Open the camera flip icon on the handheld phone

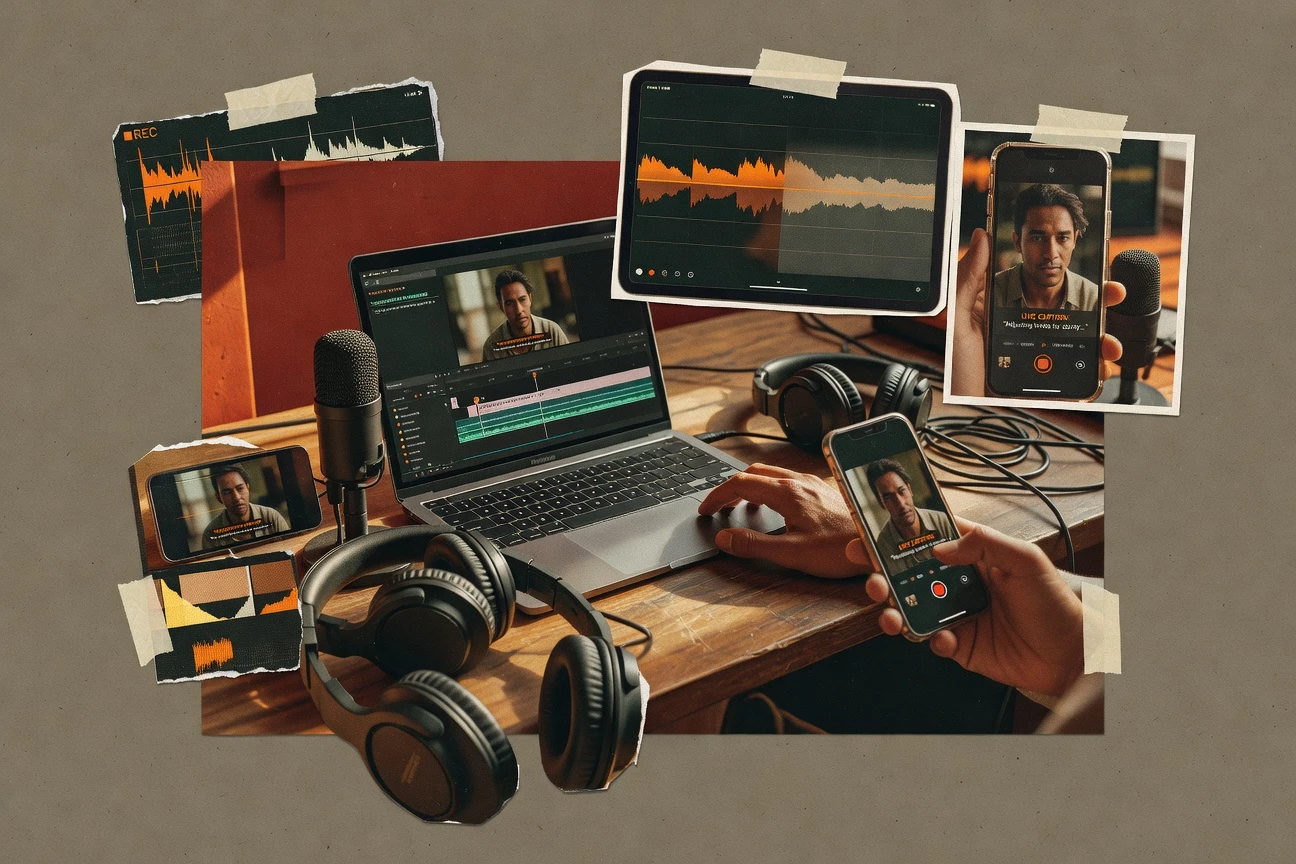coord(964,579)
